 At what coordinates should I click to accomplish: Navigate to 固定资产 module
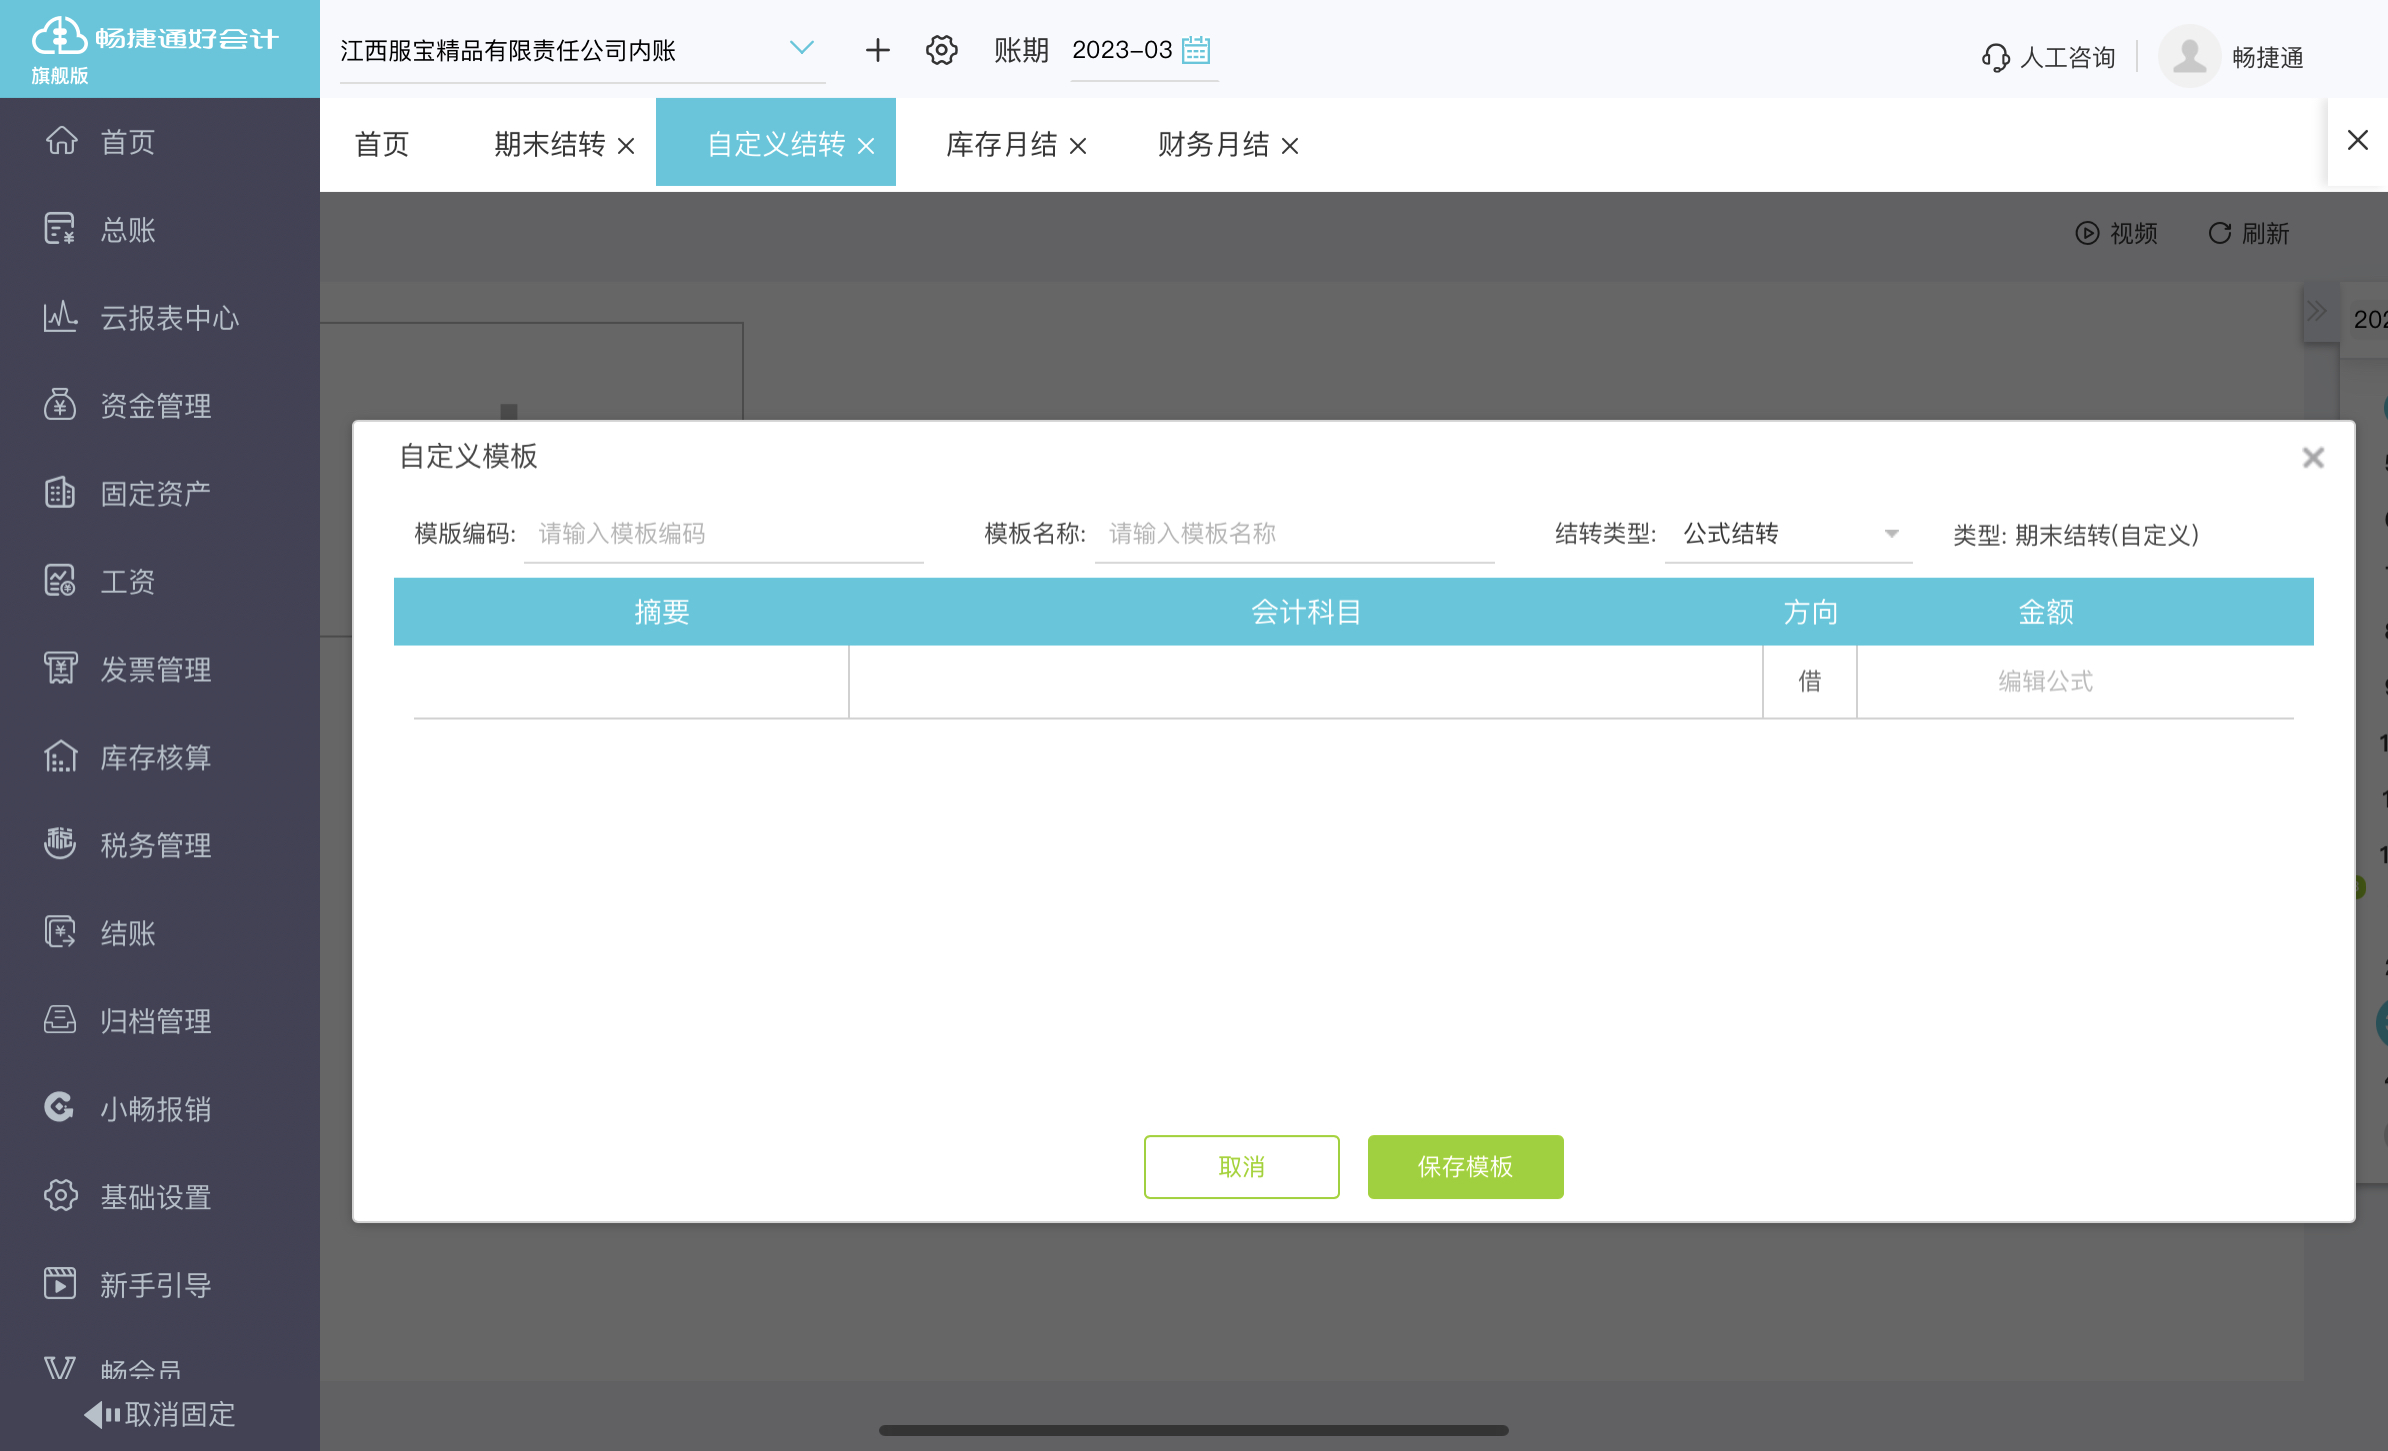coord(155,493)
